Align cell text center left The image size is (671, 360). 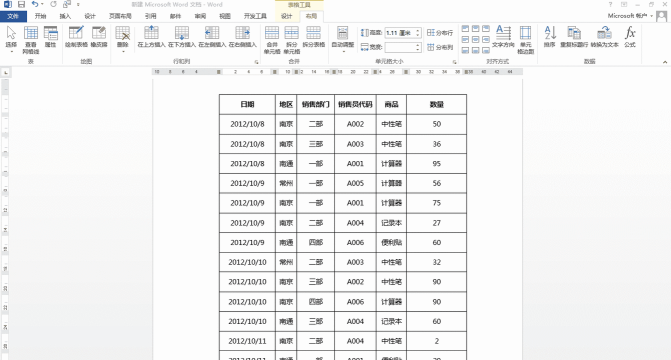click(465, 39)
